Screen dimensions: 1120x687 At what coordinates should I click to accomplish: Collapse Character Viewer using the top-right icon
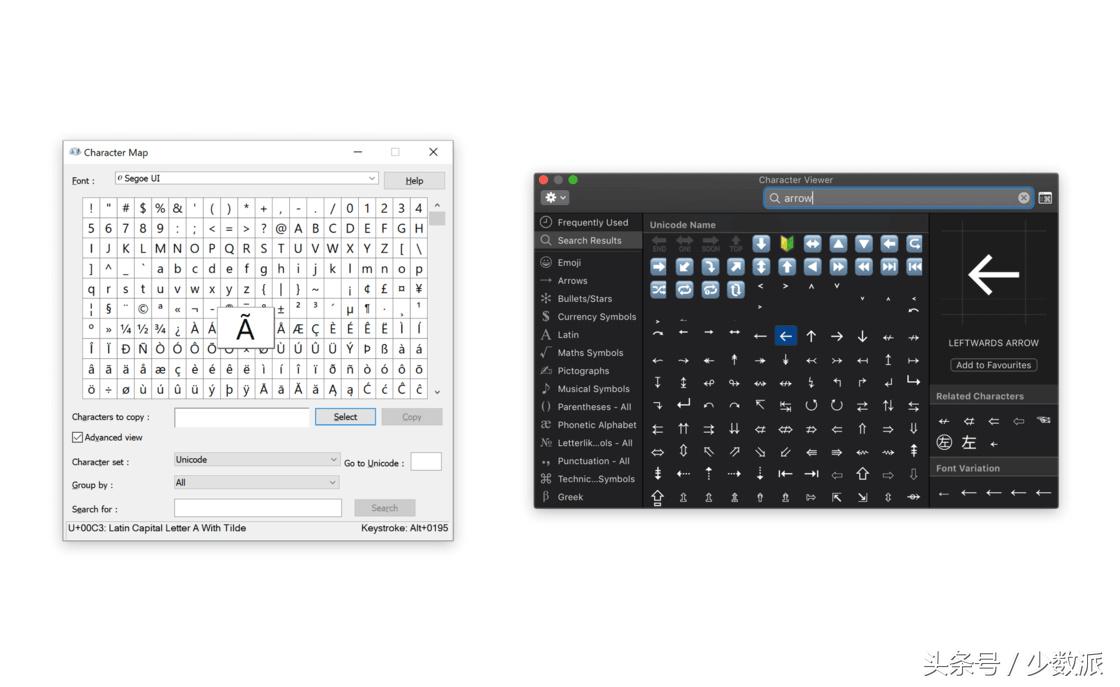[1045, 198]
